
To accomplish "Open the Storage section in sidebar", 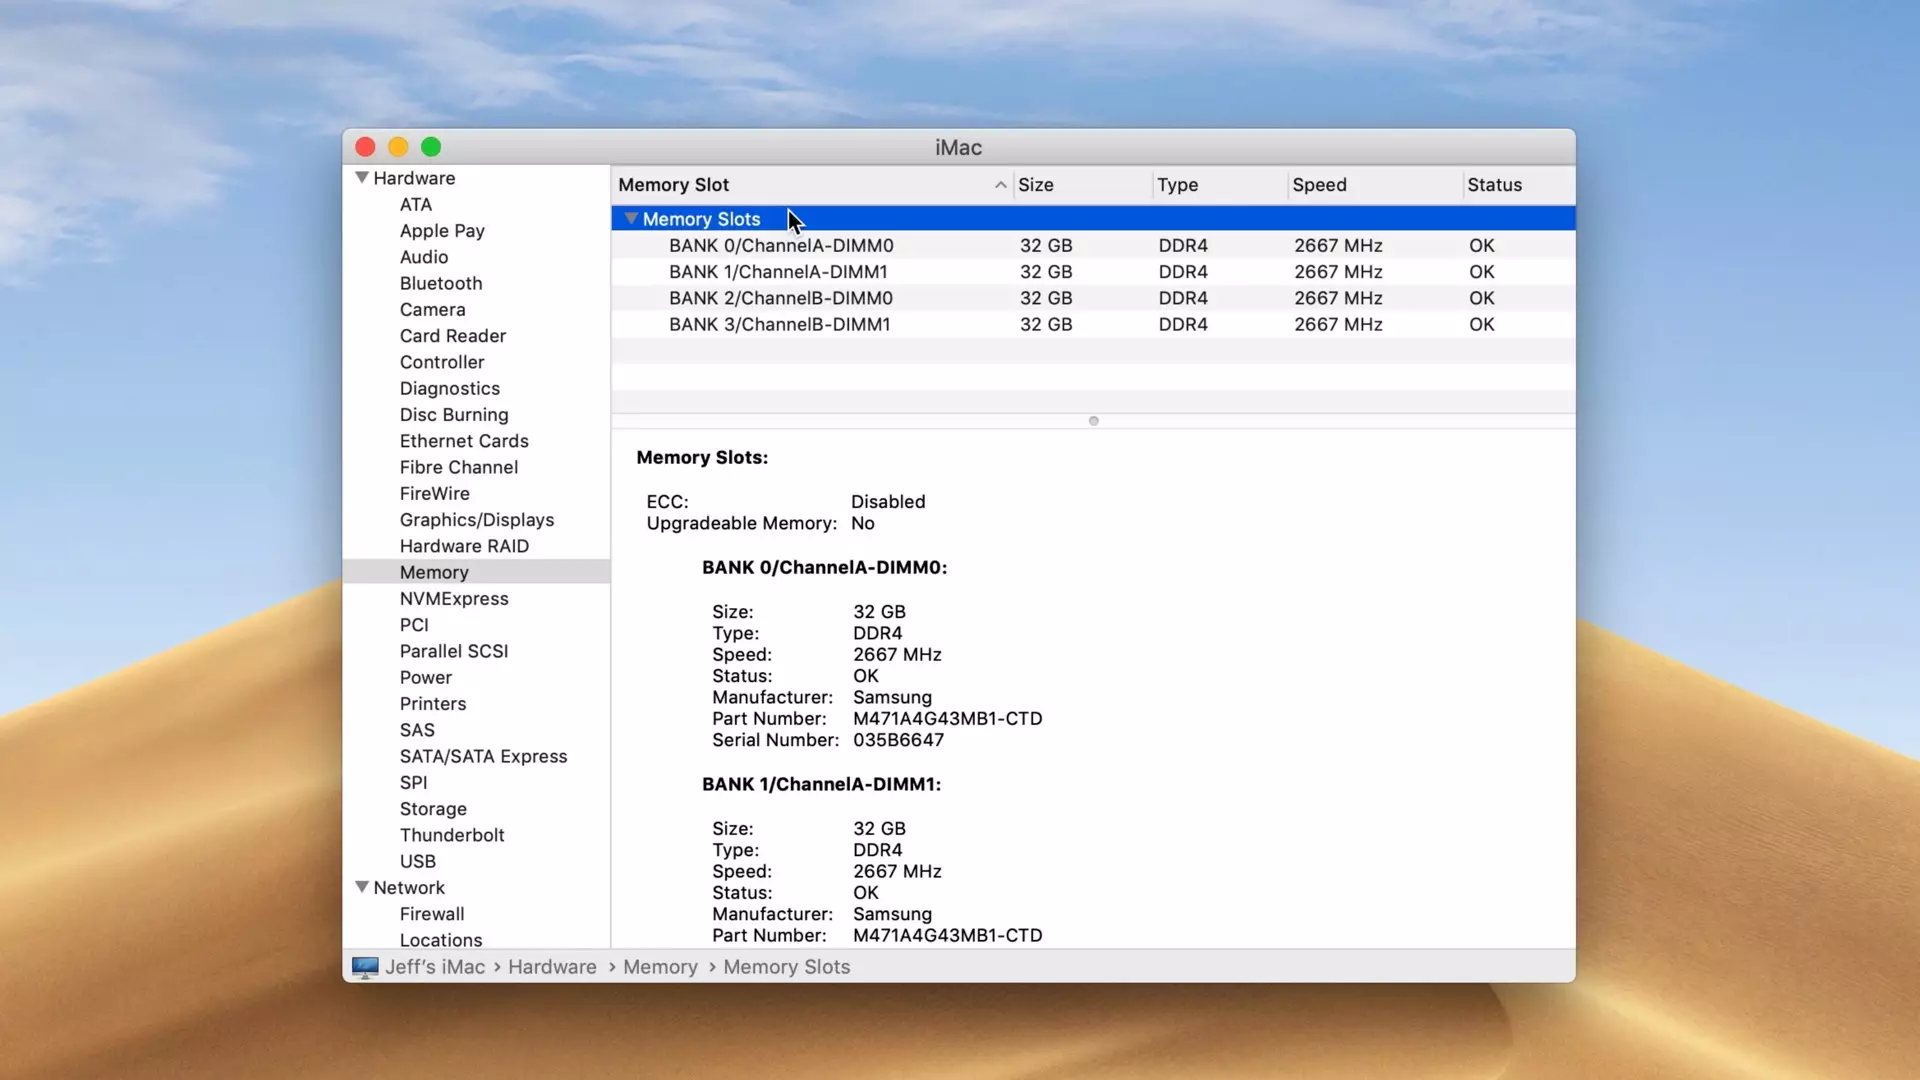I will pos(434,808).
